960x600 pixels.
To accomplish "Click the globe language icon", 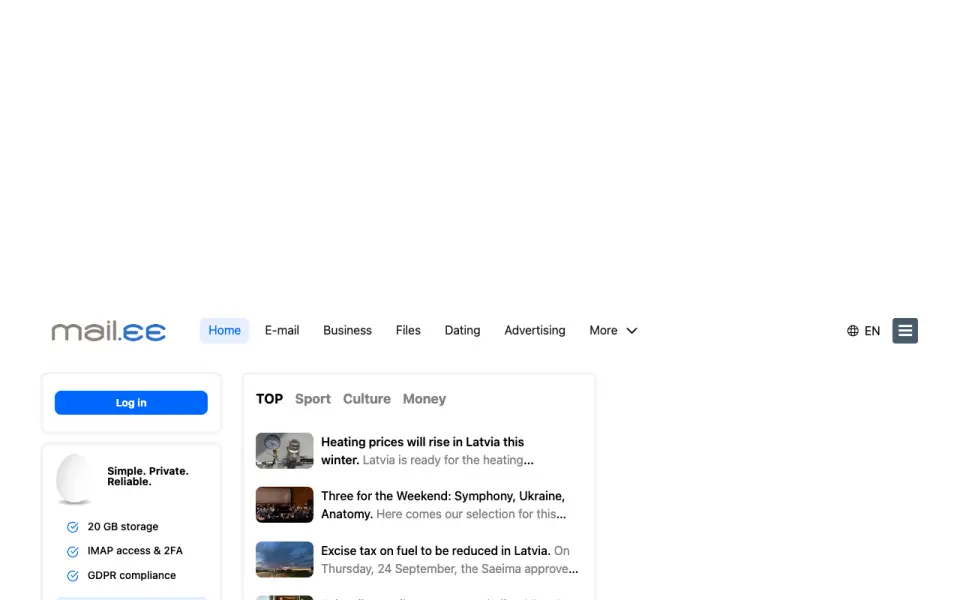I will tap(852, 331).
